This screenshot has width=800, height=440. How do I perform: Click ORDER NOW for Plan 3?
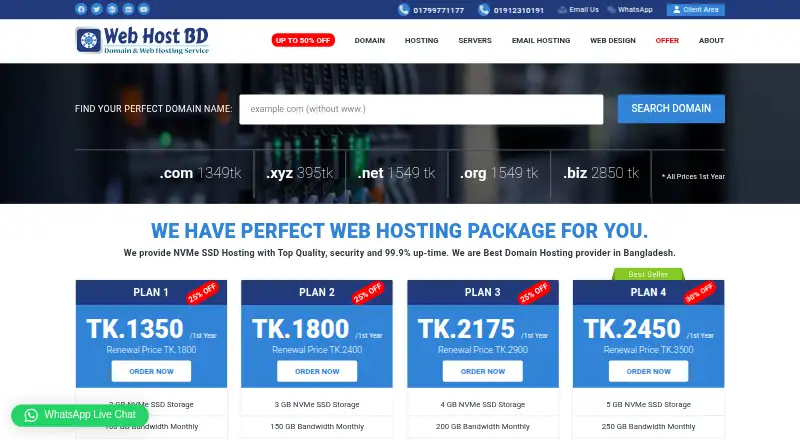(483, 372)
